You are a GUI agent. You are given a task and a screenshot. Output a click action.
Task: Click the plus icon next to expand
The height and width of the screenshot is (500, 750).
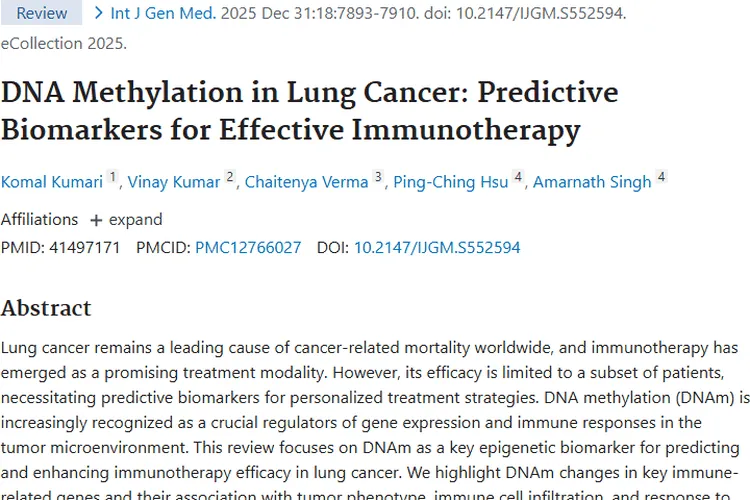pos(96,220)
